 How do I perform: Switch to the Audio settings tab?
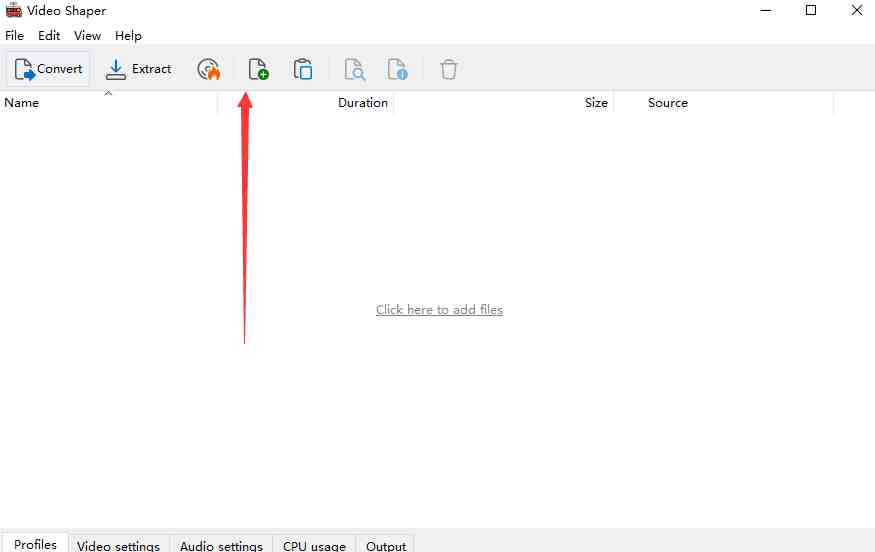[221, 545]
